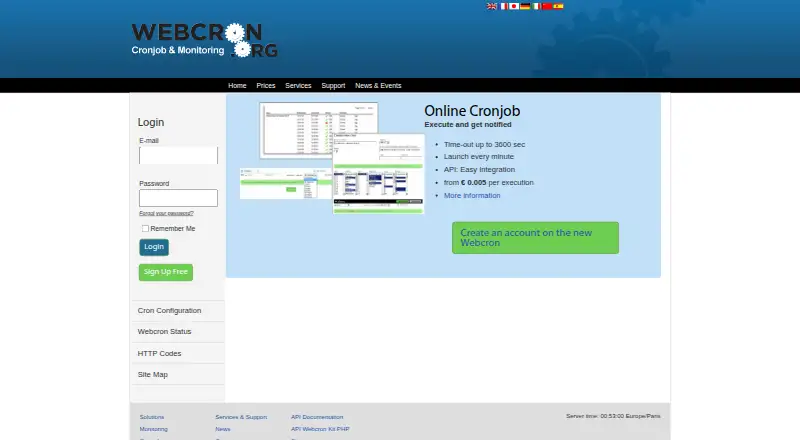Screen dimensions: 800x440
Task: Click Create an account on the new Webcron
Action: (535, 238)
